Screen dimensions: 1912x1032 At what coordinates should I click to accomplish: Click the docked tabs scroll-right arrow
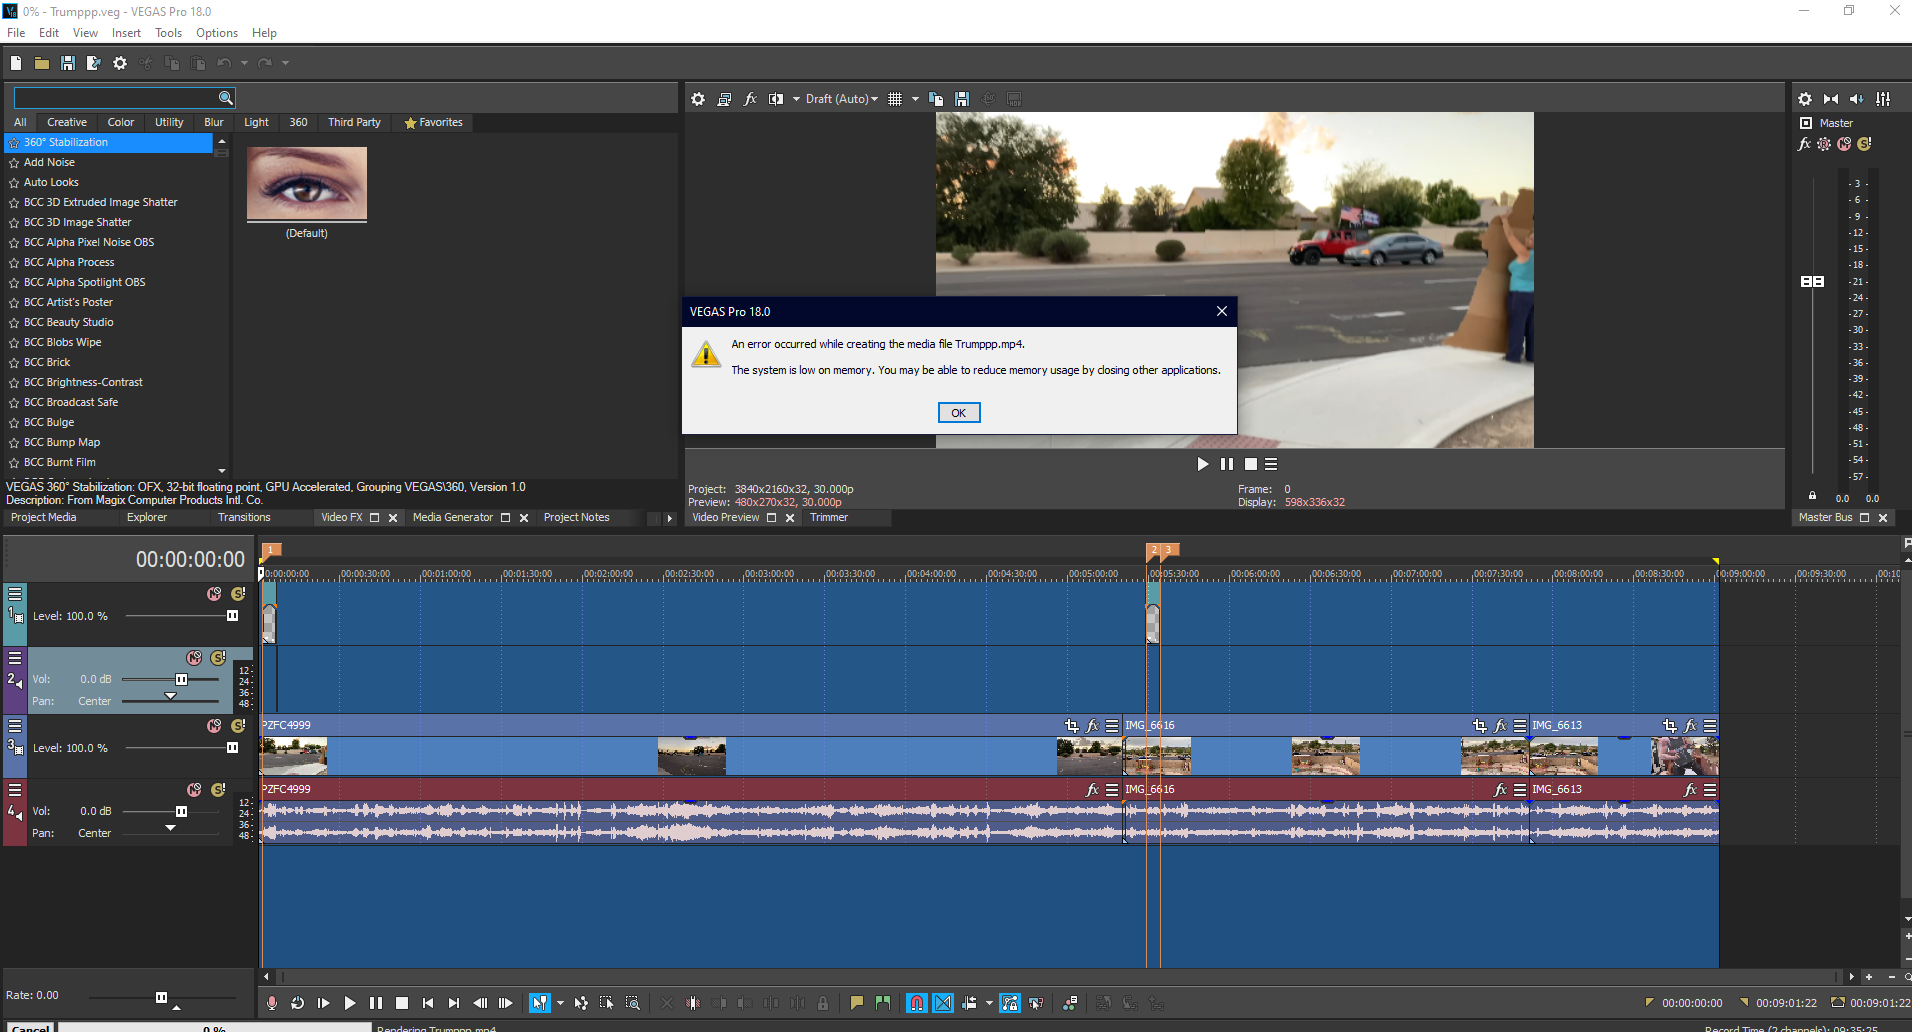coord(669,518)
